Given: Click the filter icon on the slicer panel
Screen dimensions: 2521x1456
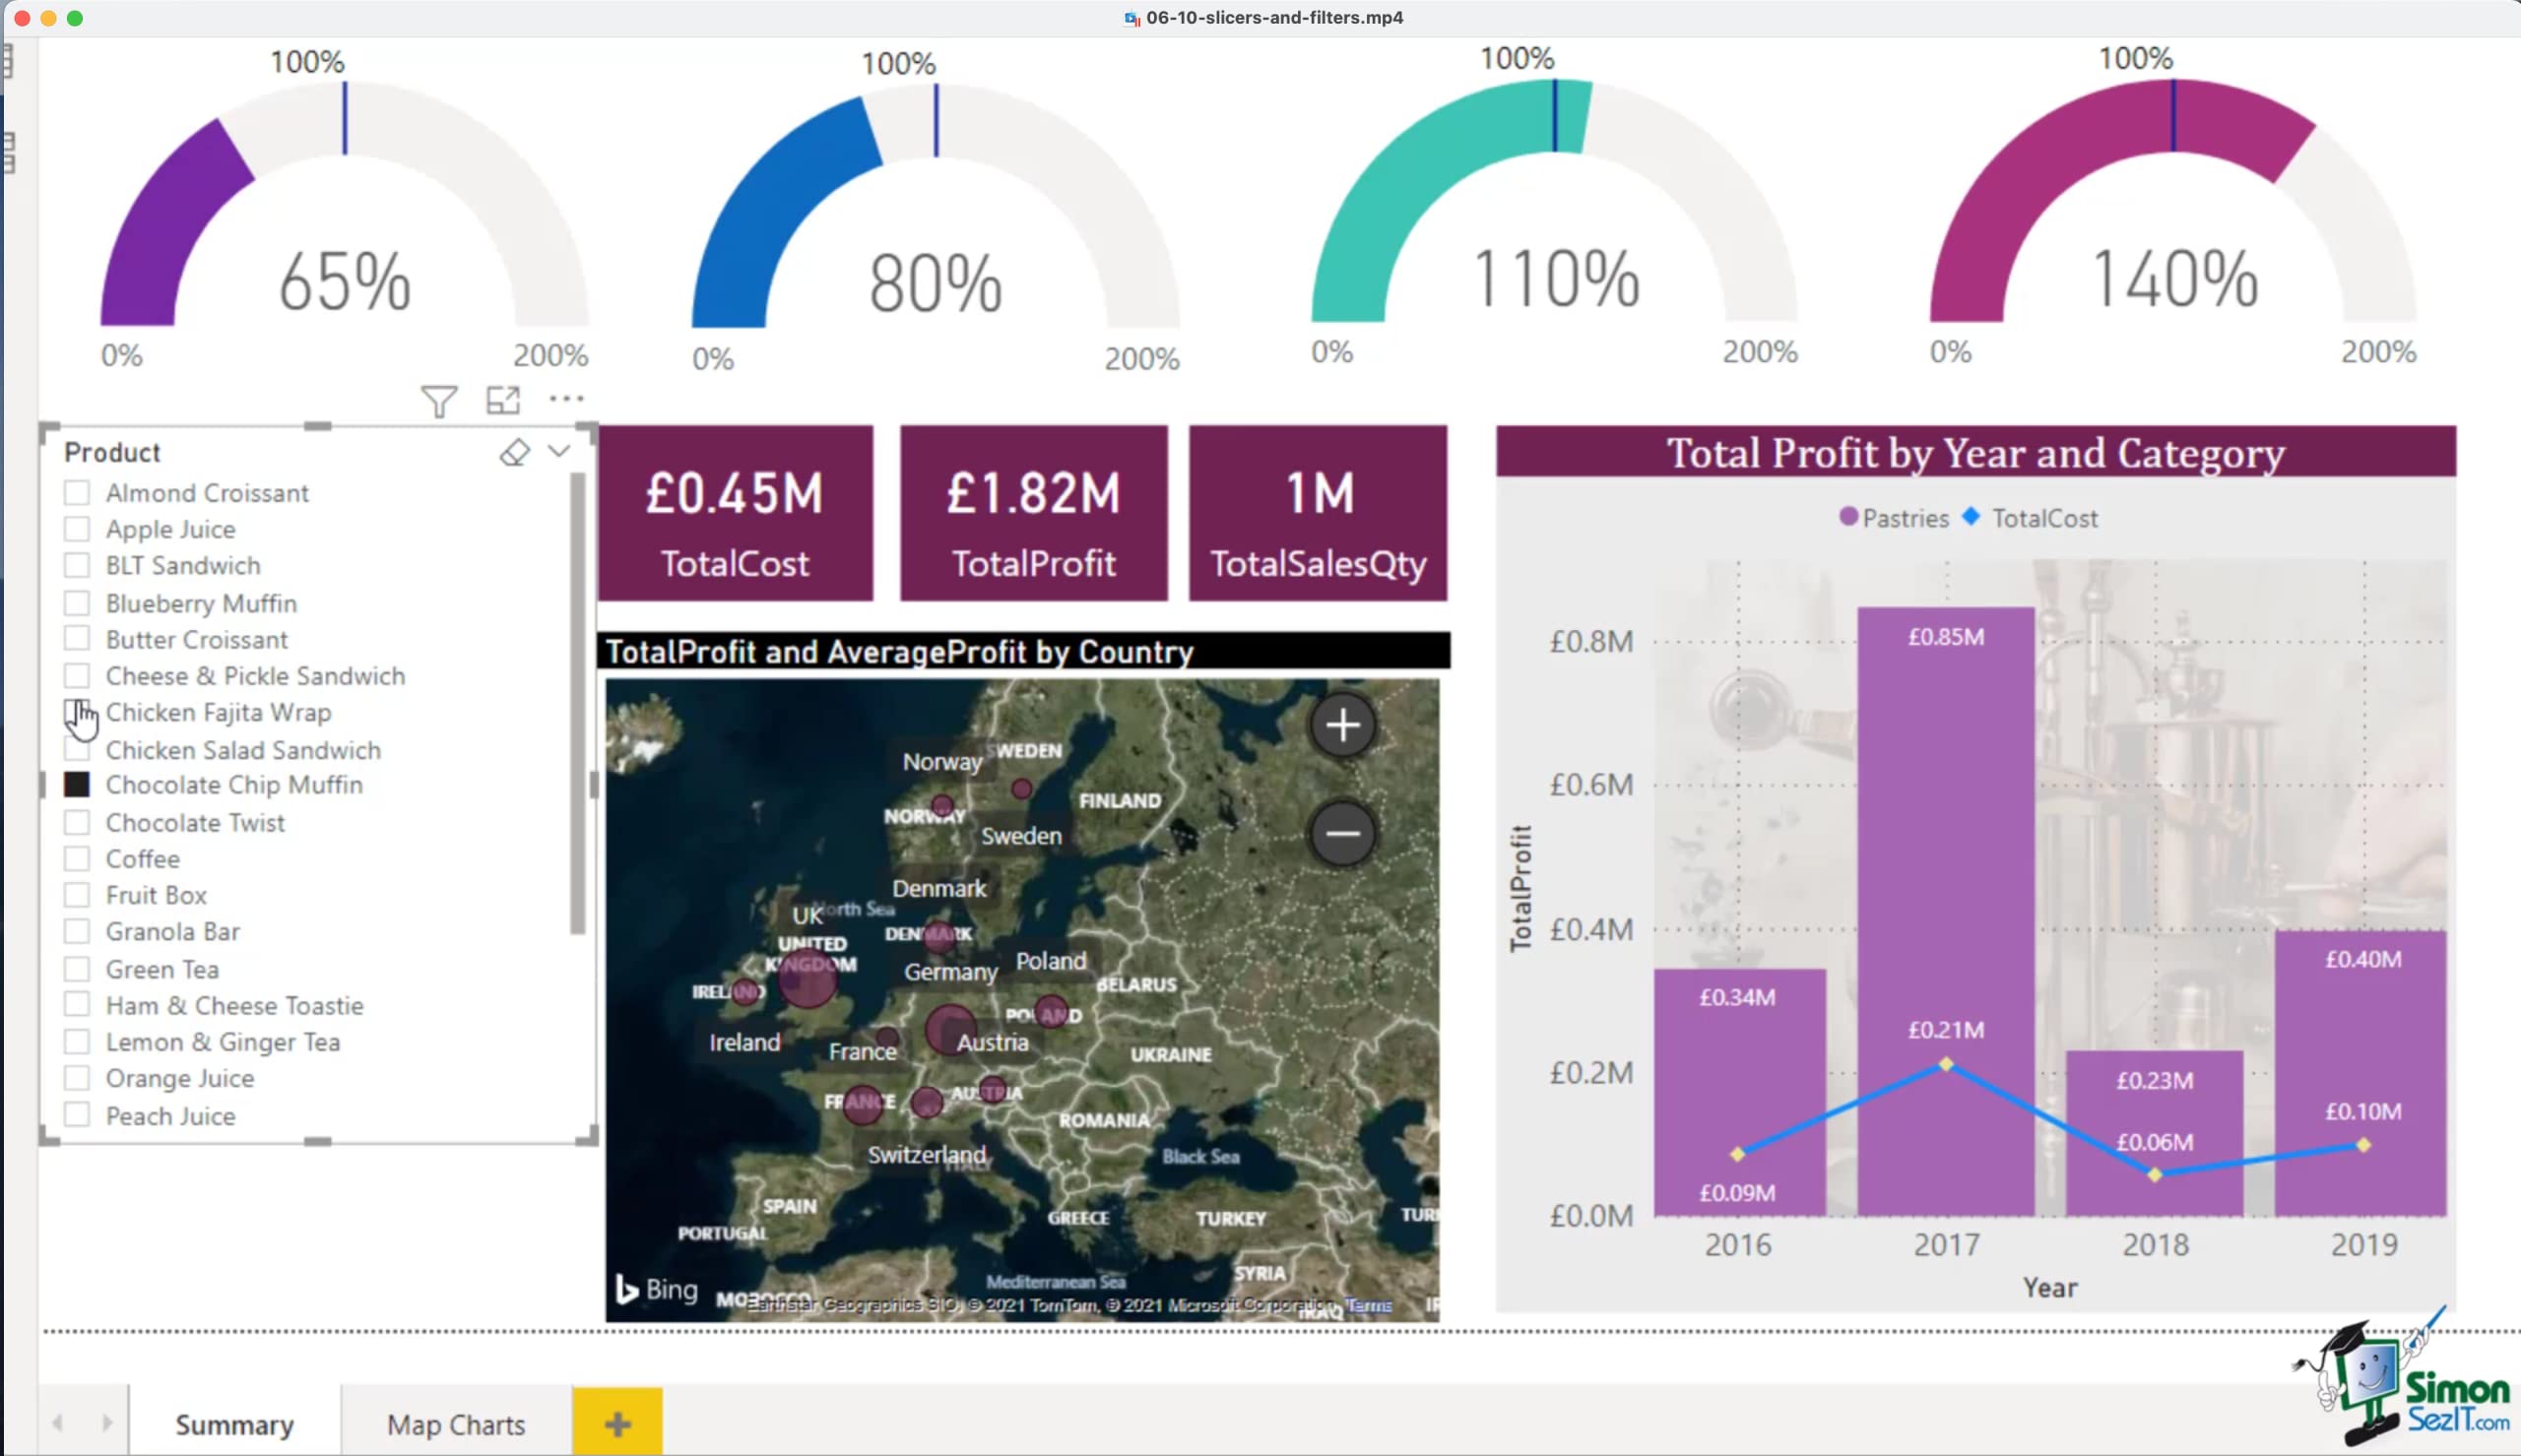Looking at the screenshot, I should 438,401.
